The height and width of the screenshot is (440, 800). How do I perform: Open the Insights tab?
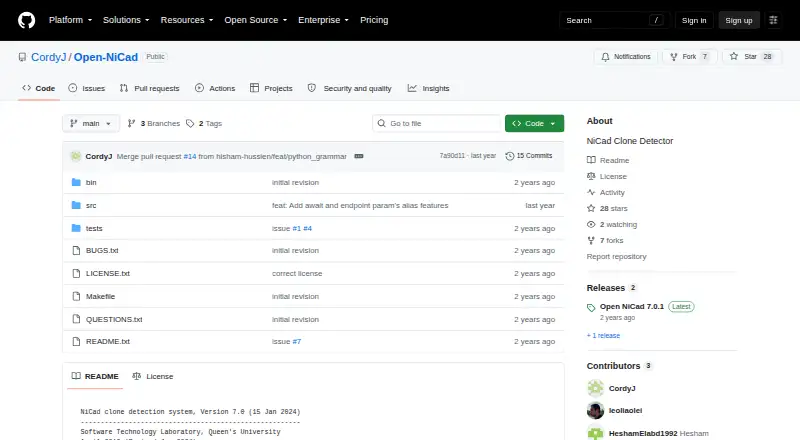429,88
